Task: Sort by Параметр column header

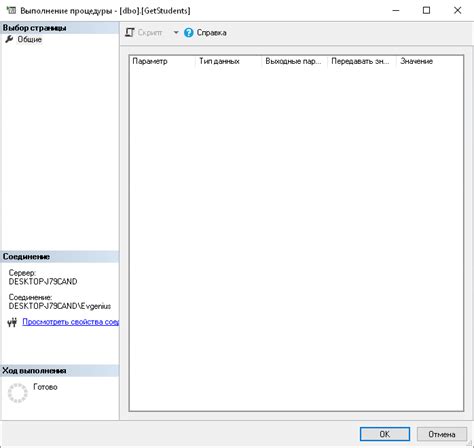Action: pos(162,61)
